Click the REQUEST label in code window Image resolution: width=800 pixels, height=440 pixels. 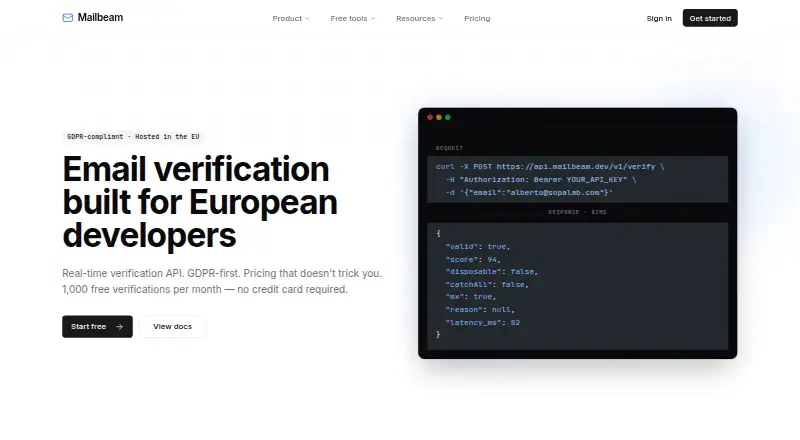tap(449, 148)
